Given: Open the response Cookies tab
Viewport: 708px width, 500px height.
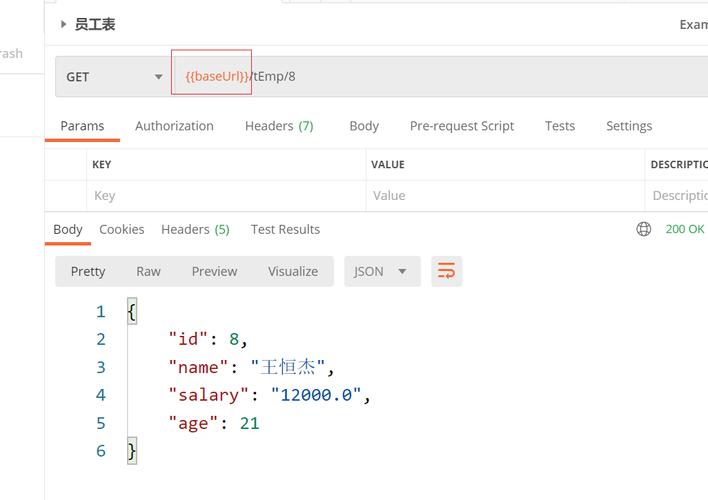Looking at the screenshot, I should coord(122,229).
